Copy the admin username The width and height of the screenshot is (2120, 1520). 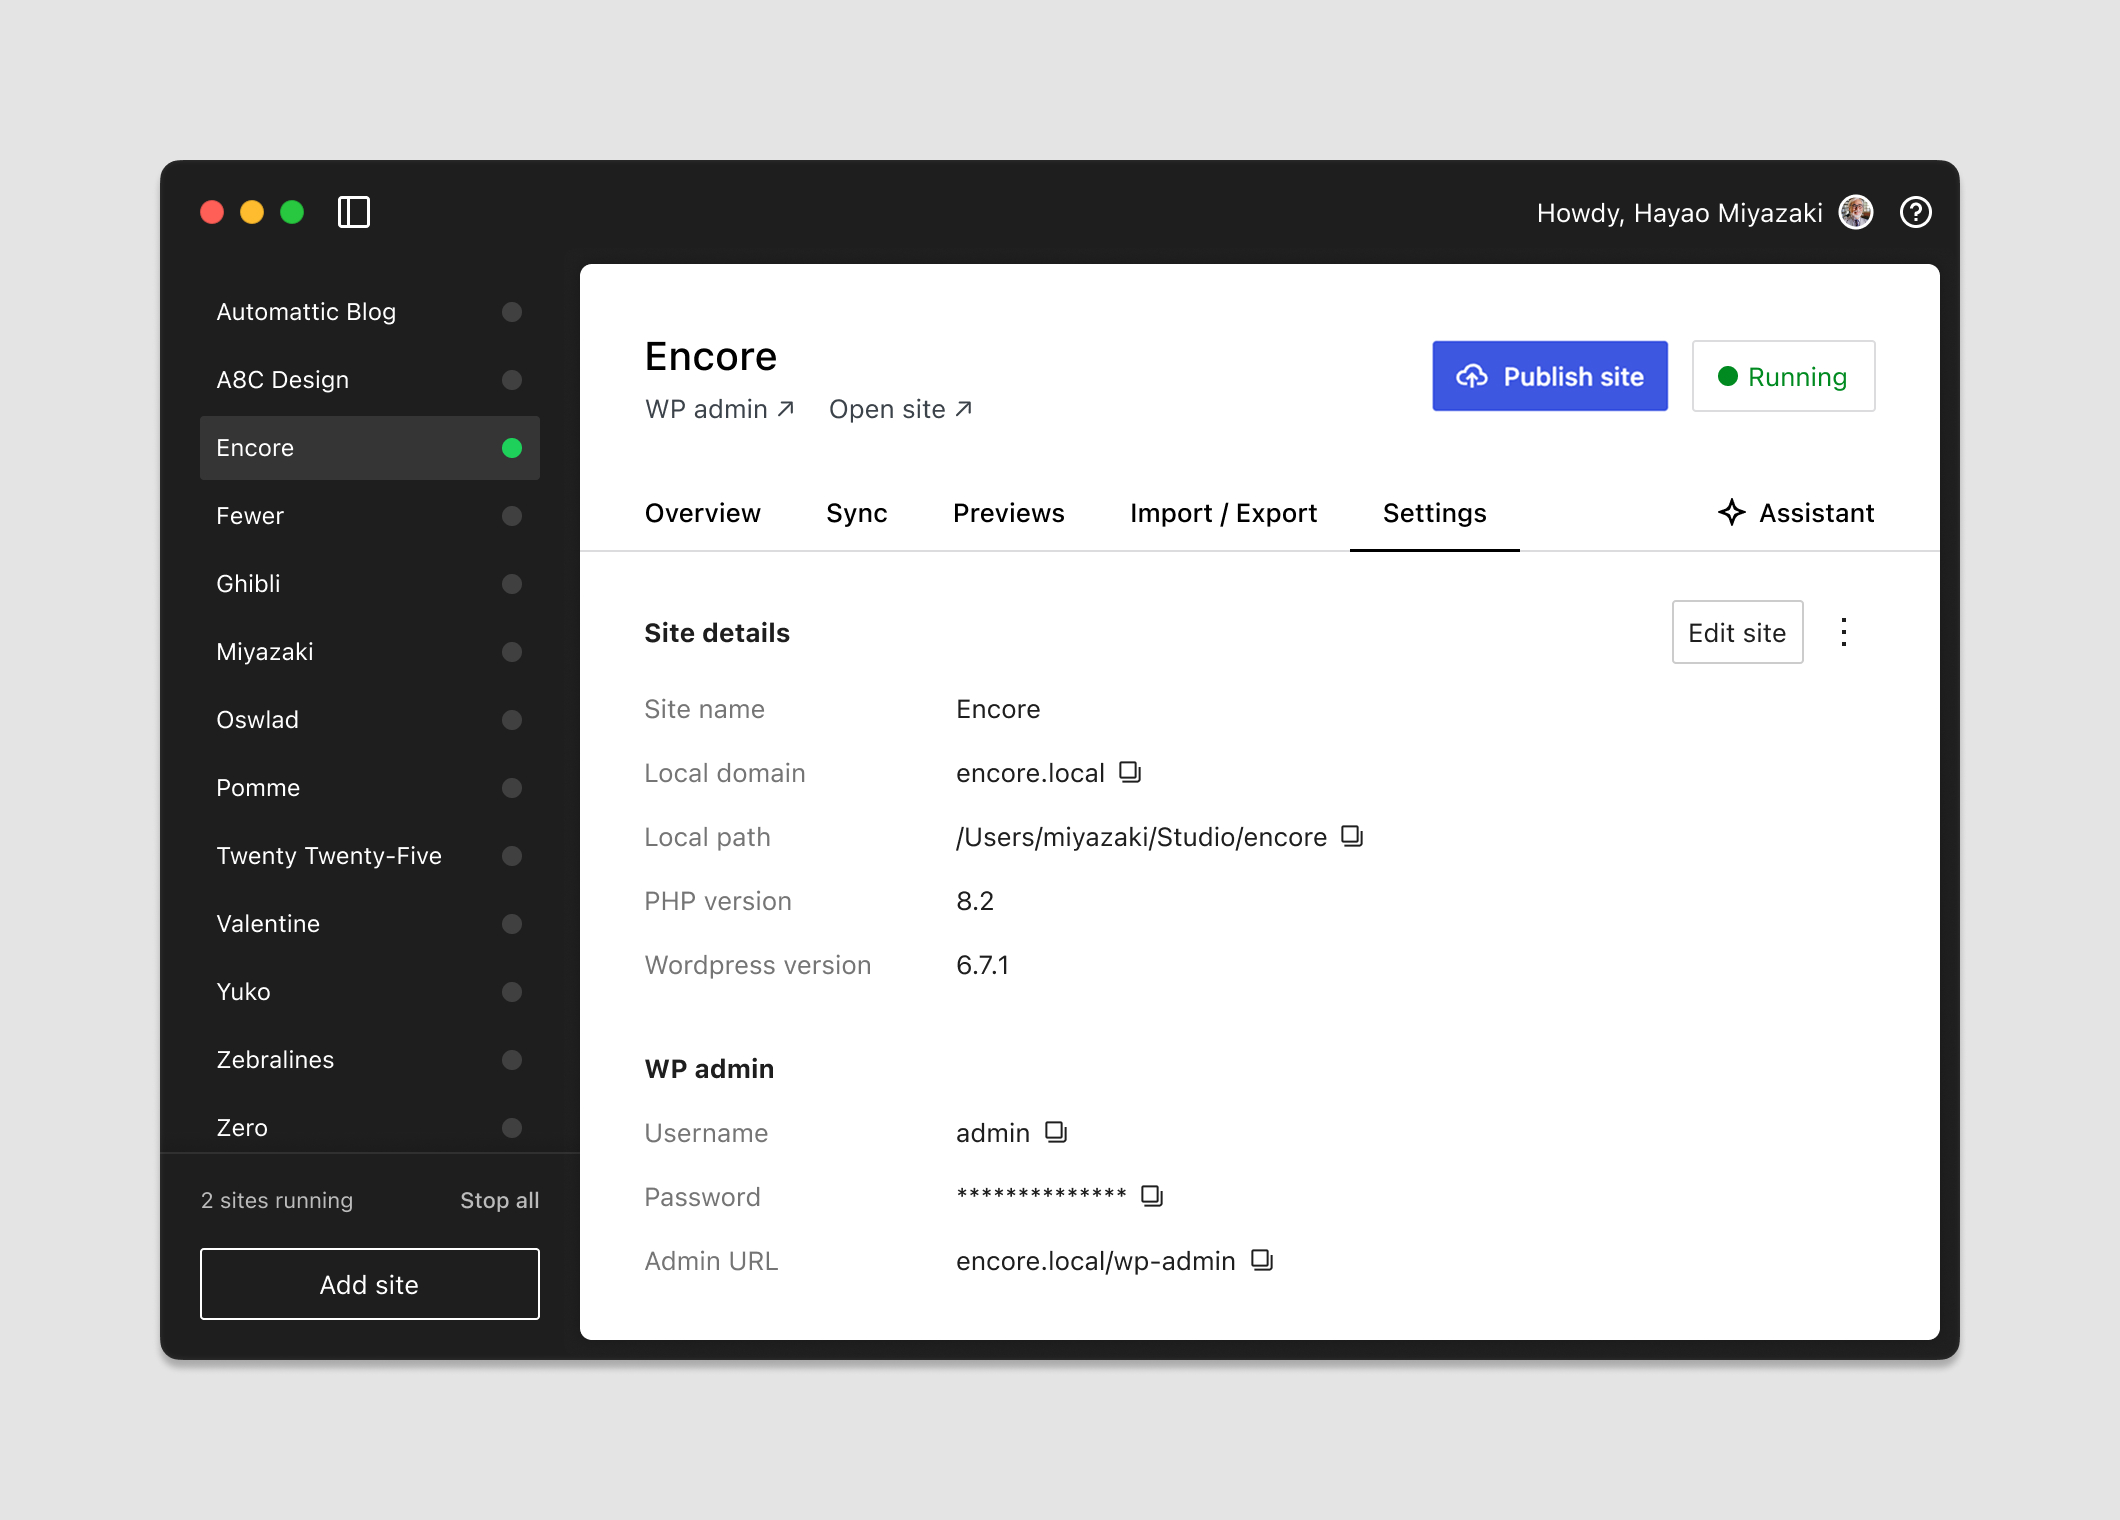1056,1132
